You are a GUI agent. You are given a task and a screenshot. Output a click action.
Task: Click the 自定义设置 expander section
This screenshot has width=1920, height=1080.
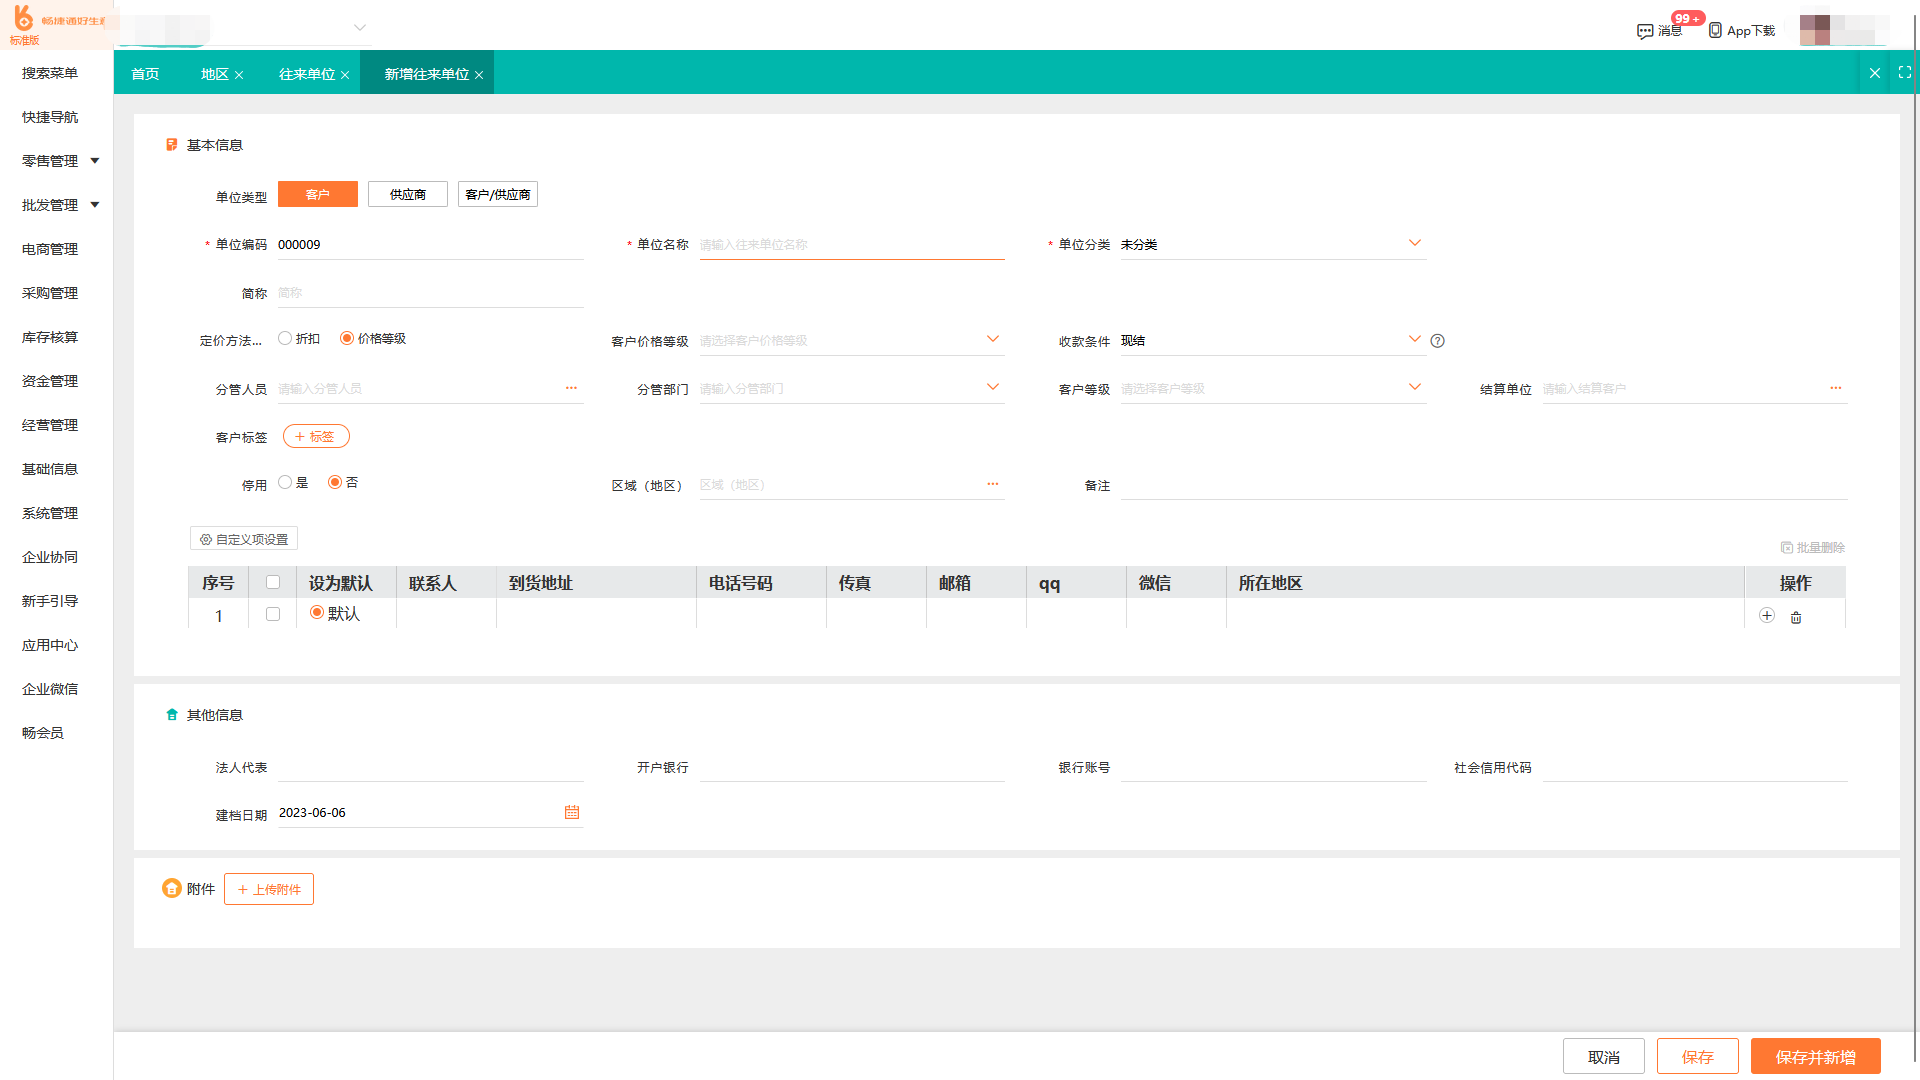point(244,538)
